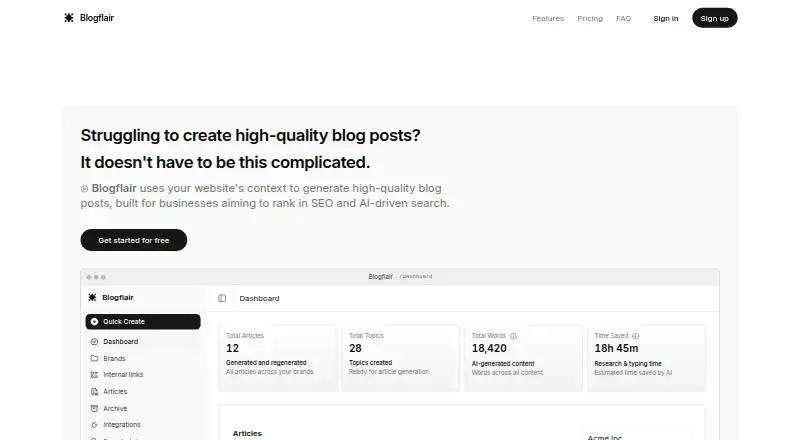Click the Integrations sidebar icon
Viewport: 800px width, 440px height.
tap(94, 425)
